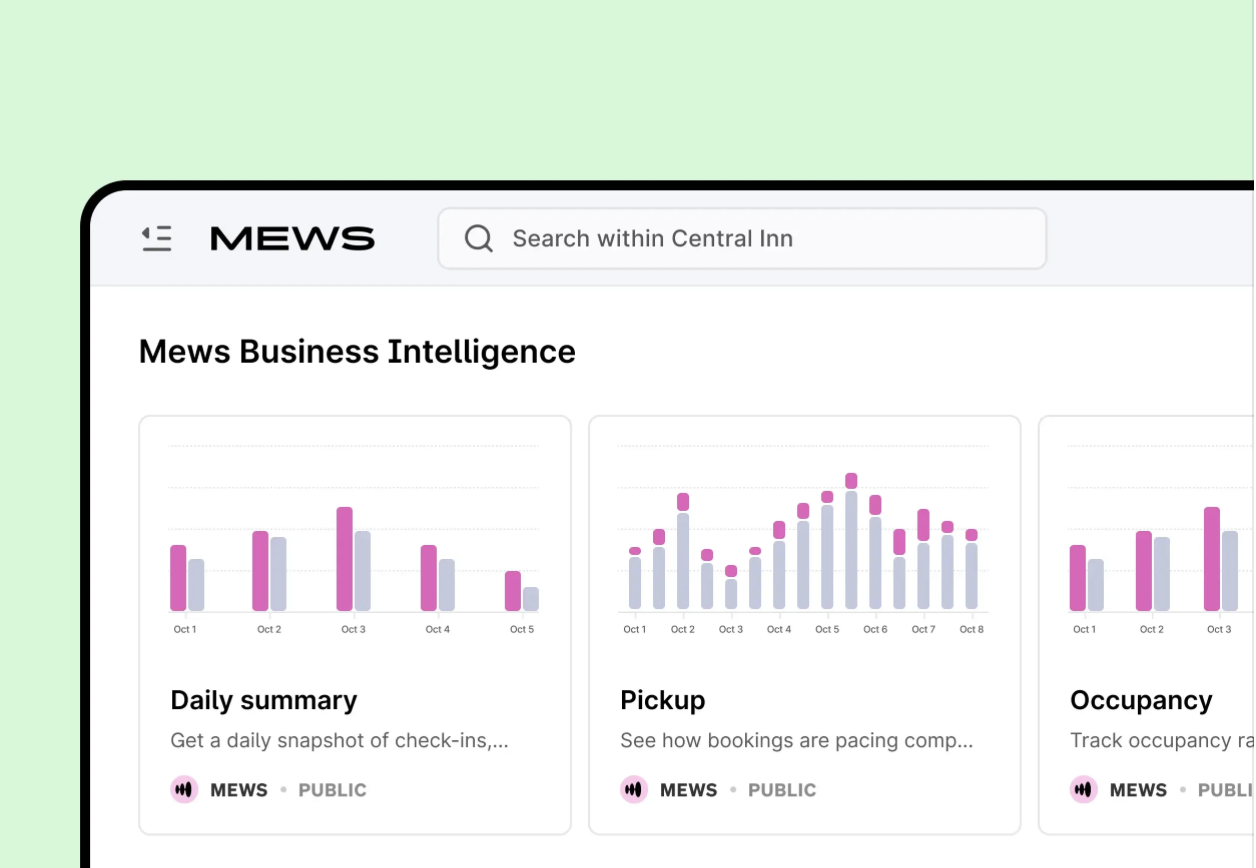Open the Pickup report title

[x=662, y=700]
